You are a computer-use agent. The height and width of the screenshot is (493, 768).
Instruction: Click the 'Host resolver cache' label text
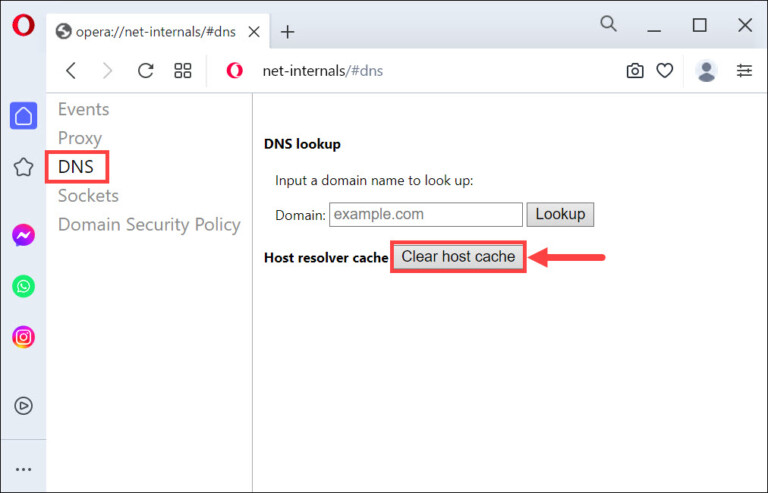pos(326,258)
